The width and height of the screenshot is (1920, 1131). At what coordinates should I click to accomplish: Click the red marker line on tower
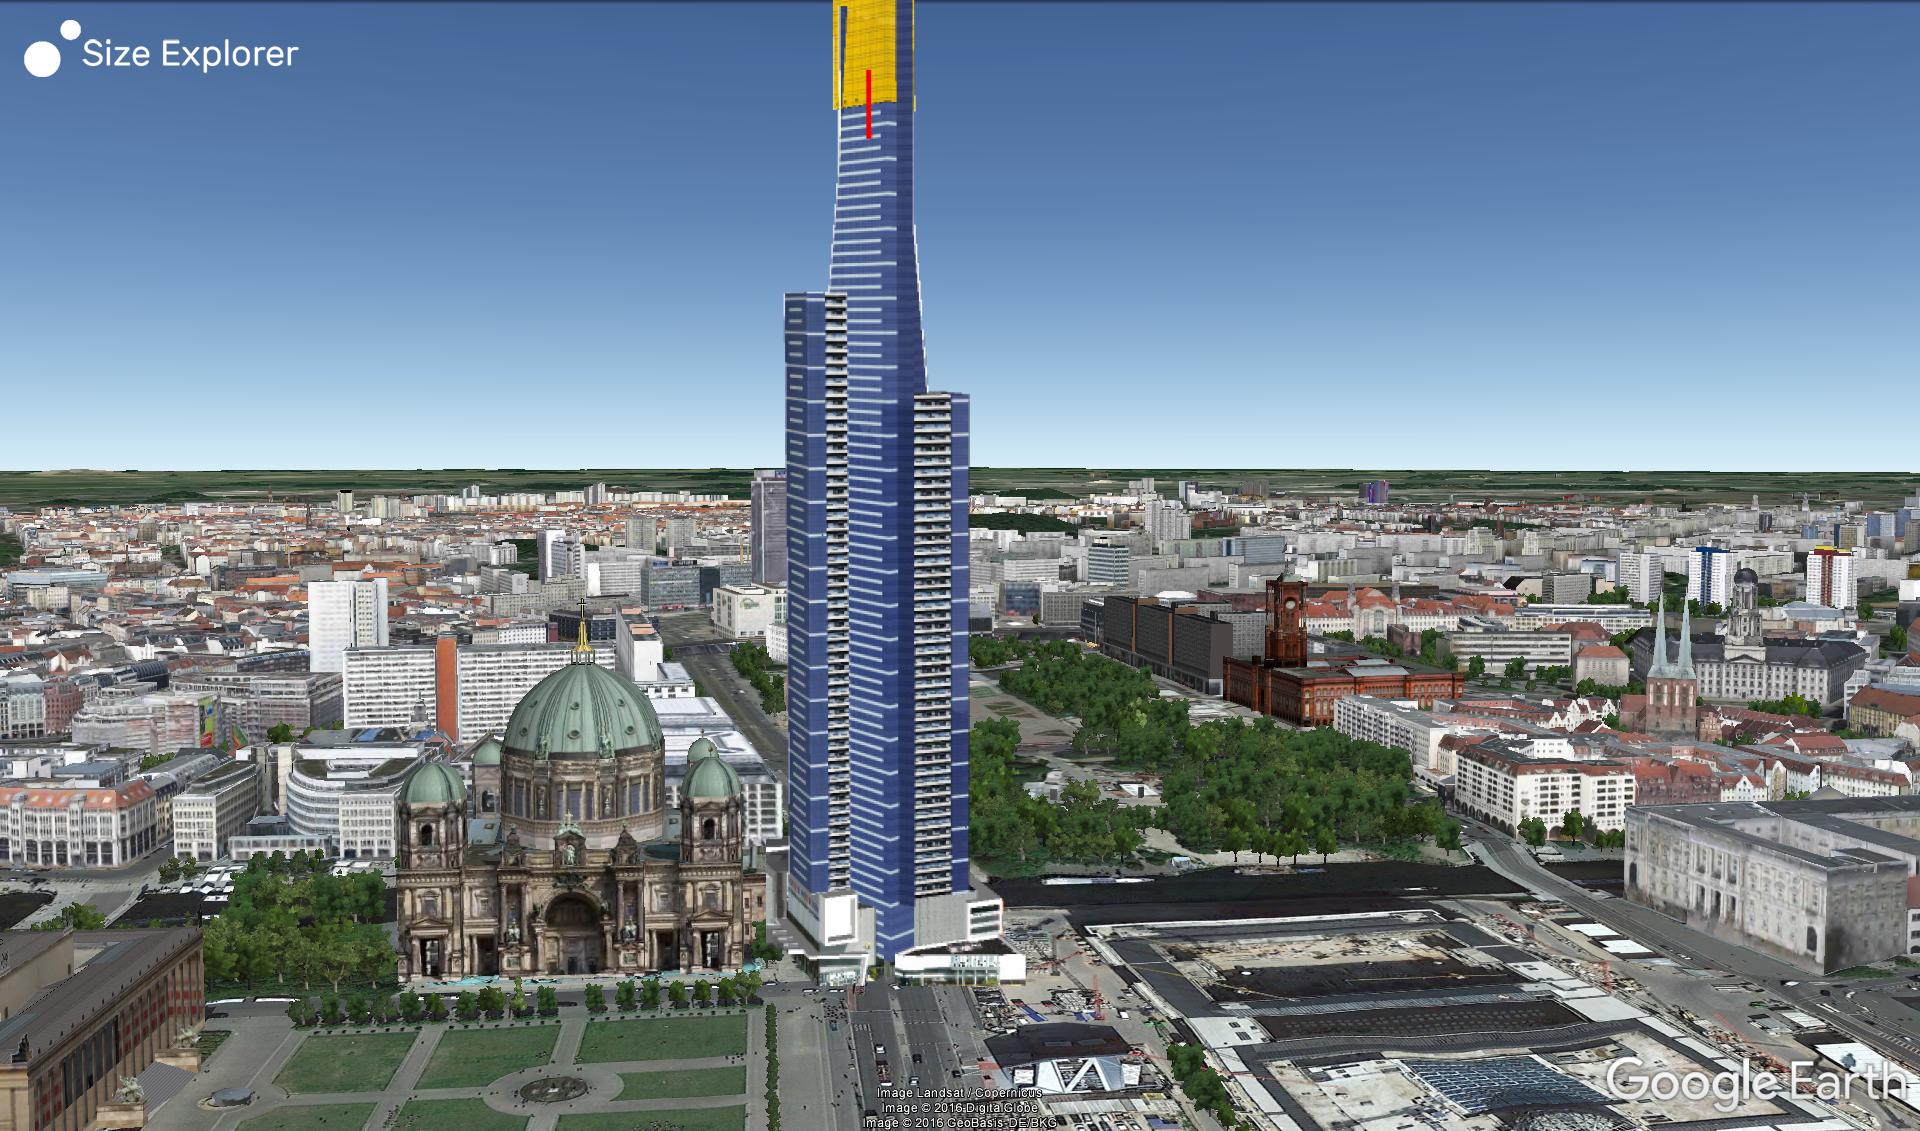pos(868,103)
